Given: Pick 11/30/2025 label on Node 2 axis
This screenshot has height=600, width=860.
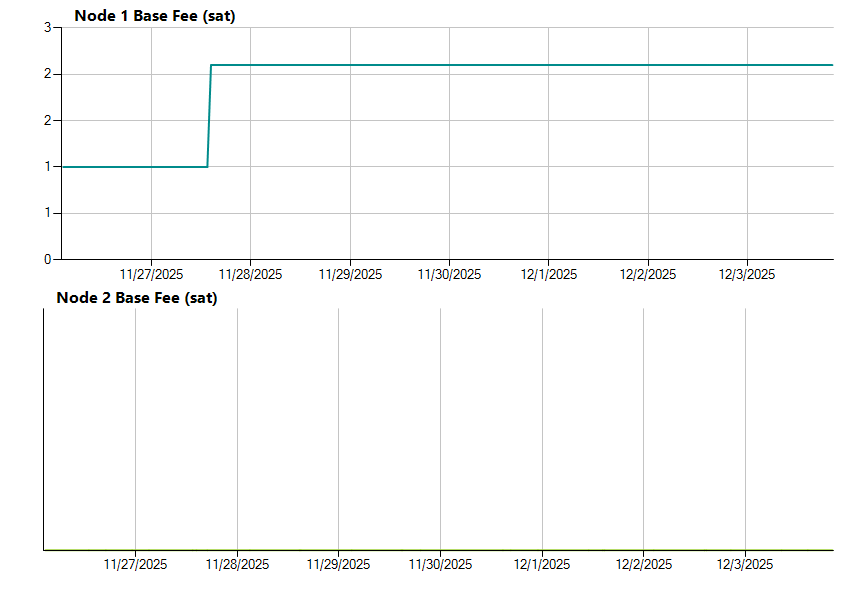Looking at the screenshot, I should click(x=440, y=564).
